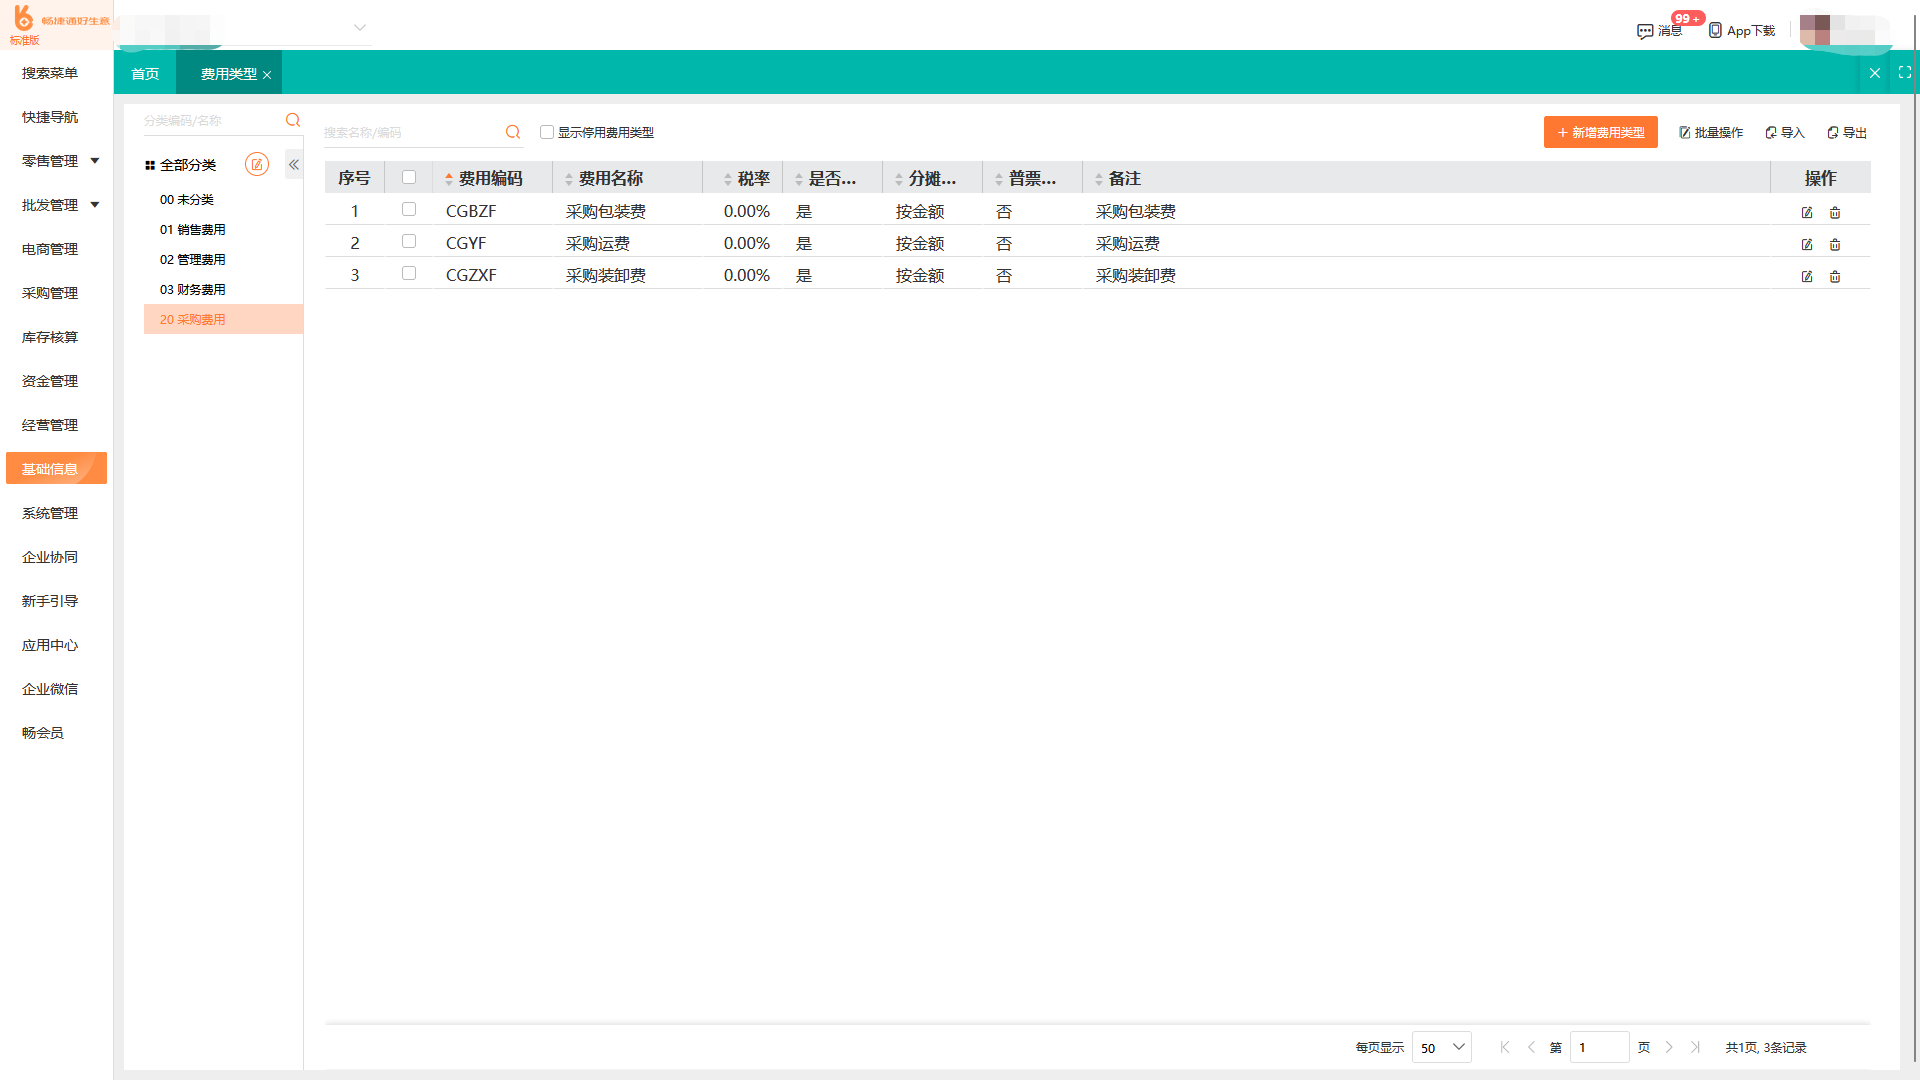Toggle 显示停用费用类型 checkbox
The height and width of the screenshot is (1080, 1920).
(x=546, y=131)
